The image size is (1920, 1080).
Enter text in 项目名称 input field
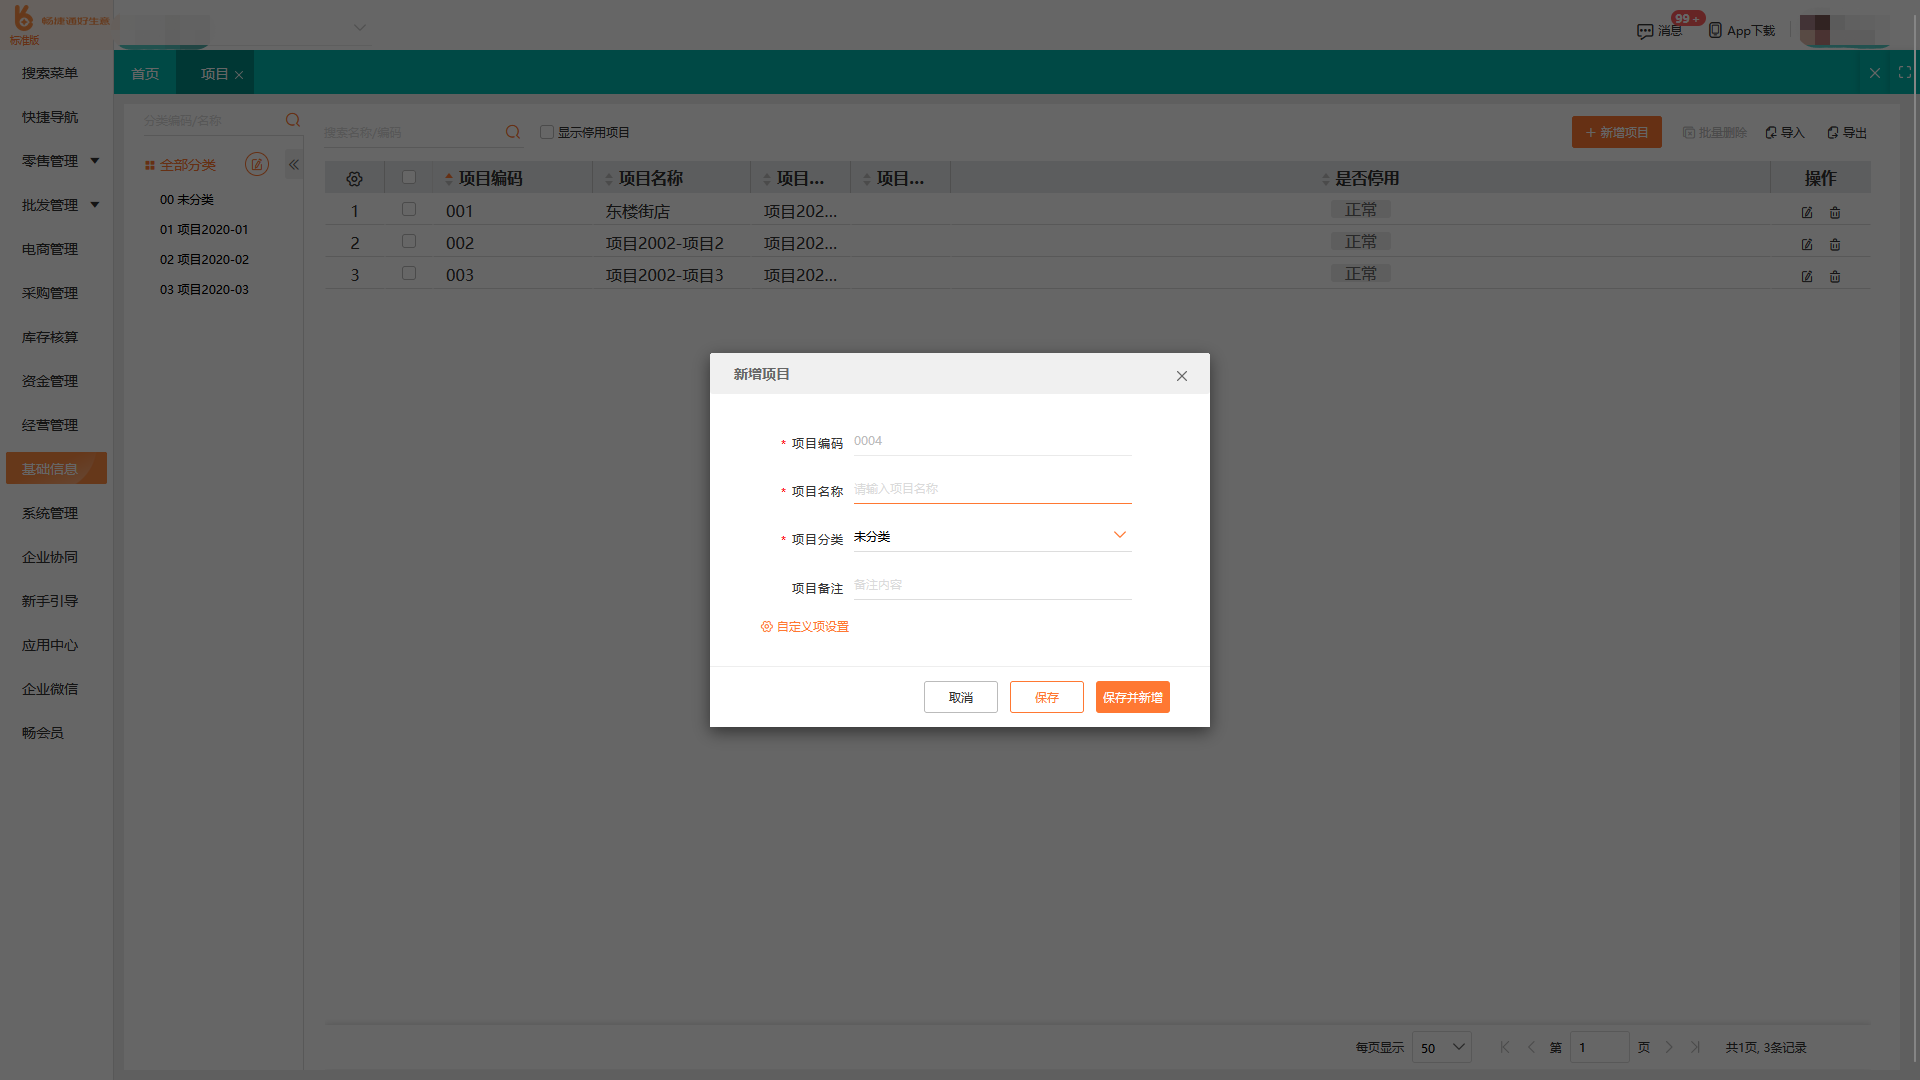[992, 489]
